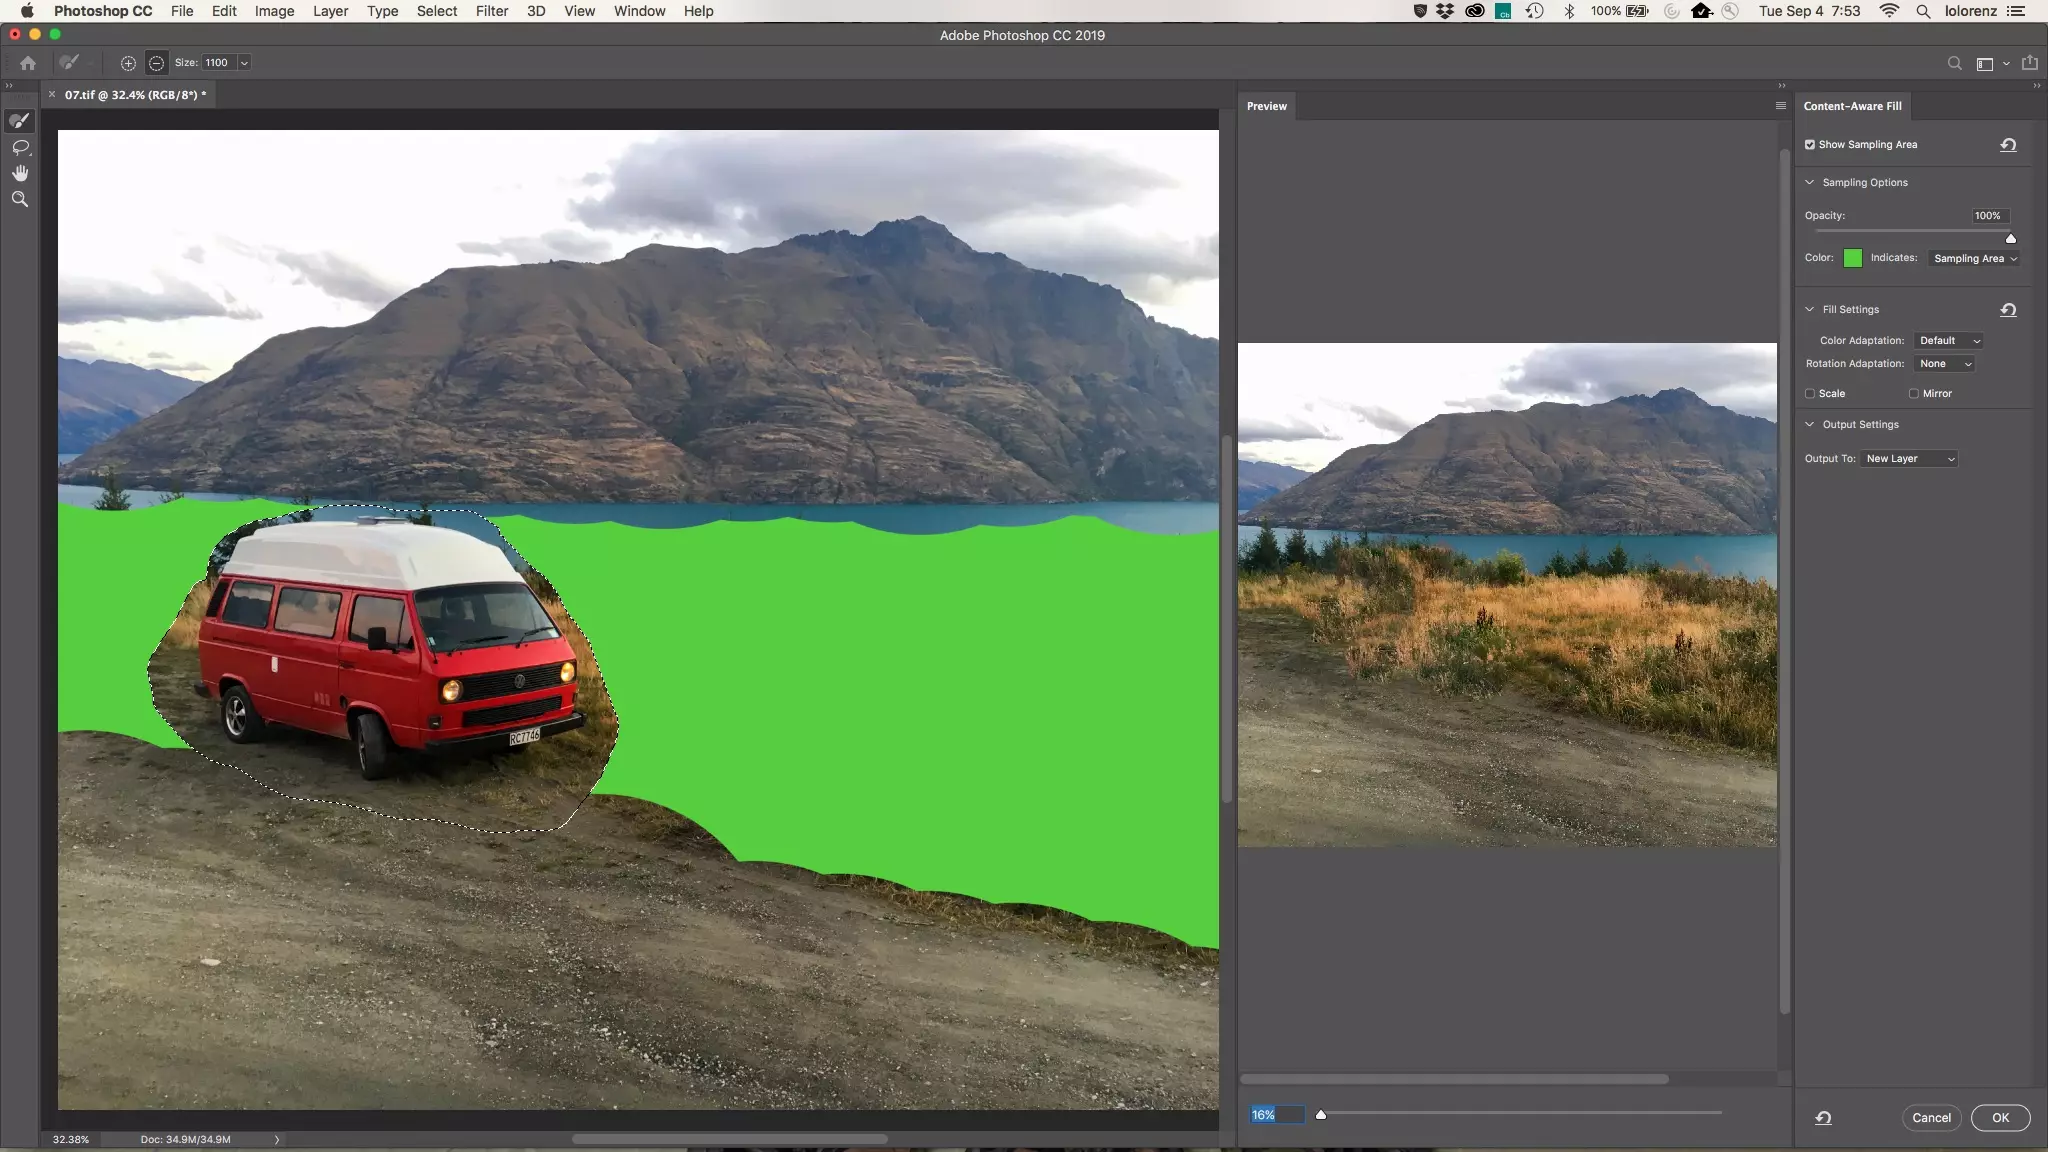2048x1152 pixels.
Task: Open the Select menu
Action: pyautogui.click(x=436, y=11)
